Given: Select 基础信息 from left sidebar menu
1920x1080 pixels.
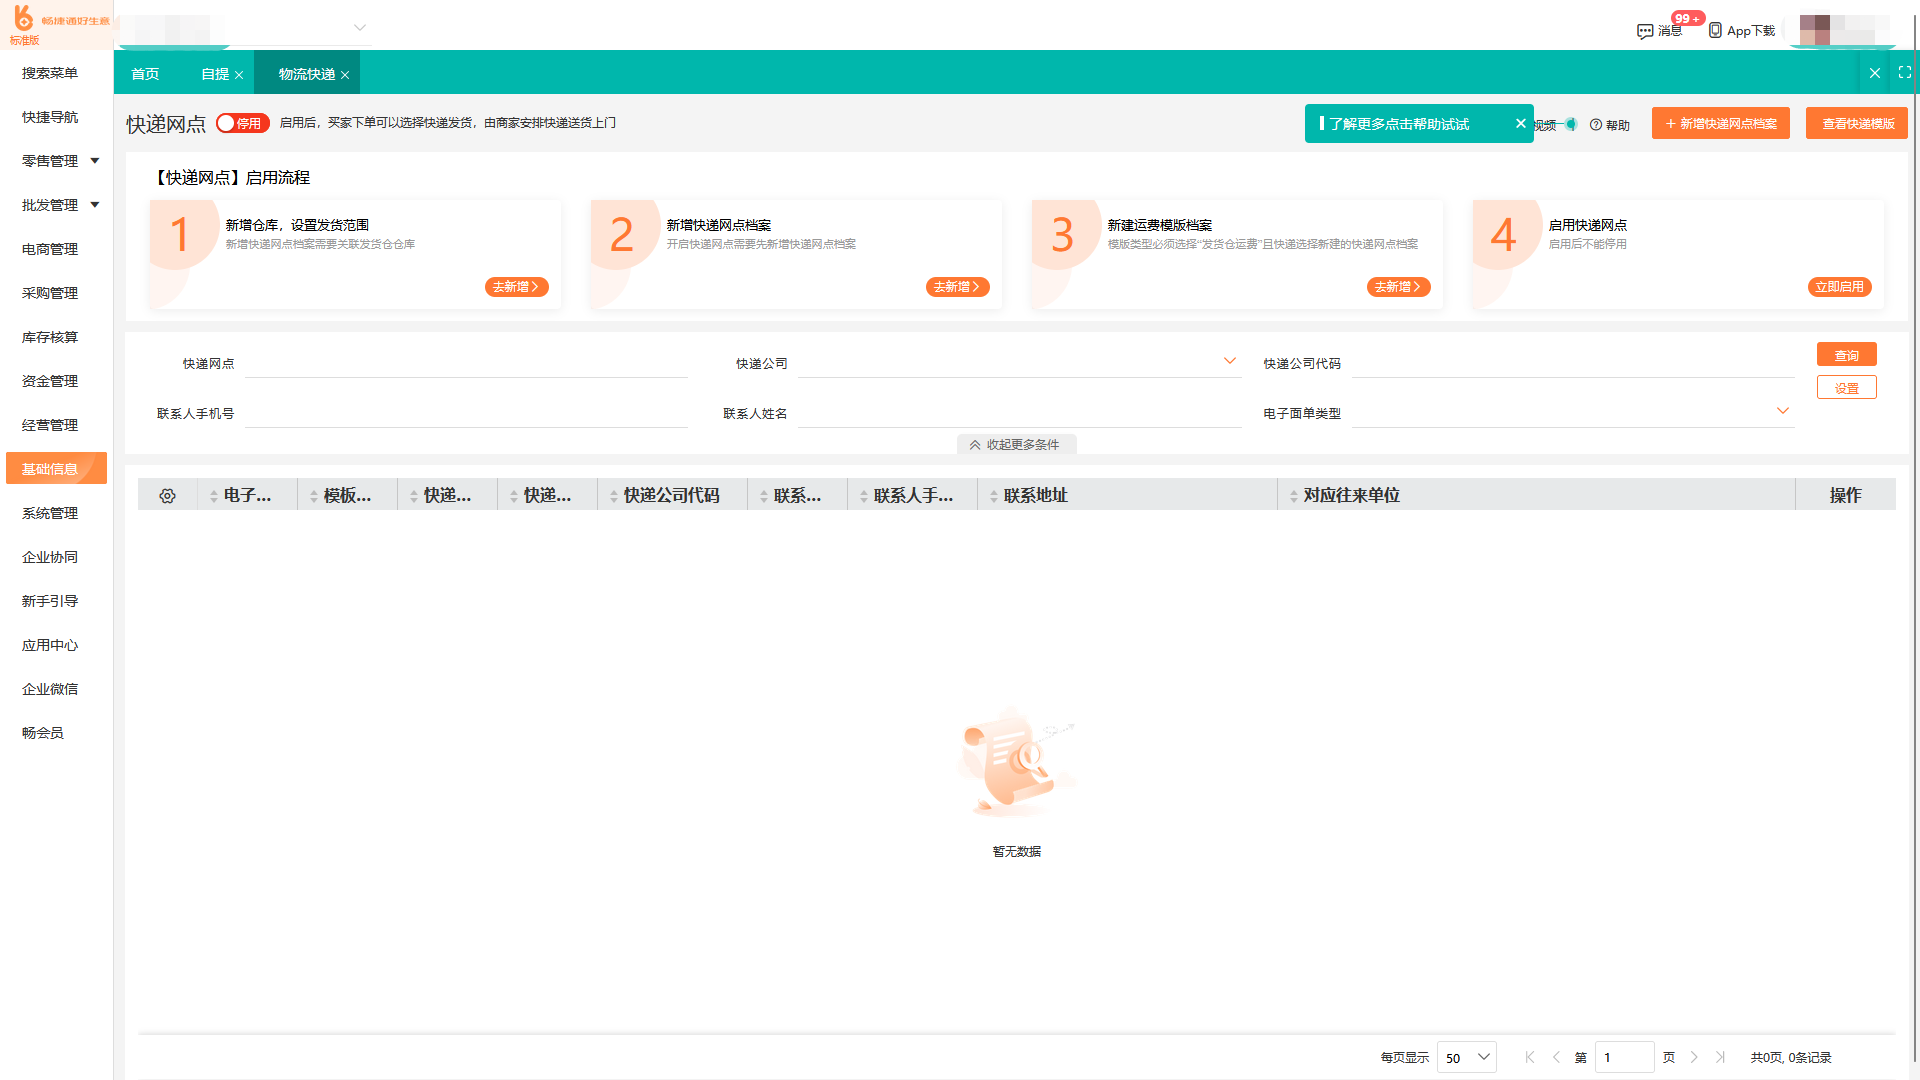Looking at the screenshot, I should coord(53,468).
